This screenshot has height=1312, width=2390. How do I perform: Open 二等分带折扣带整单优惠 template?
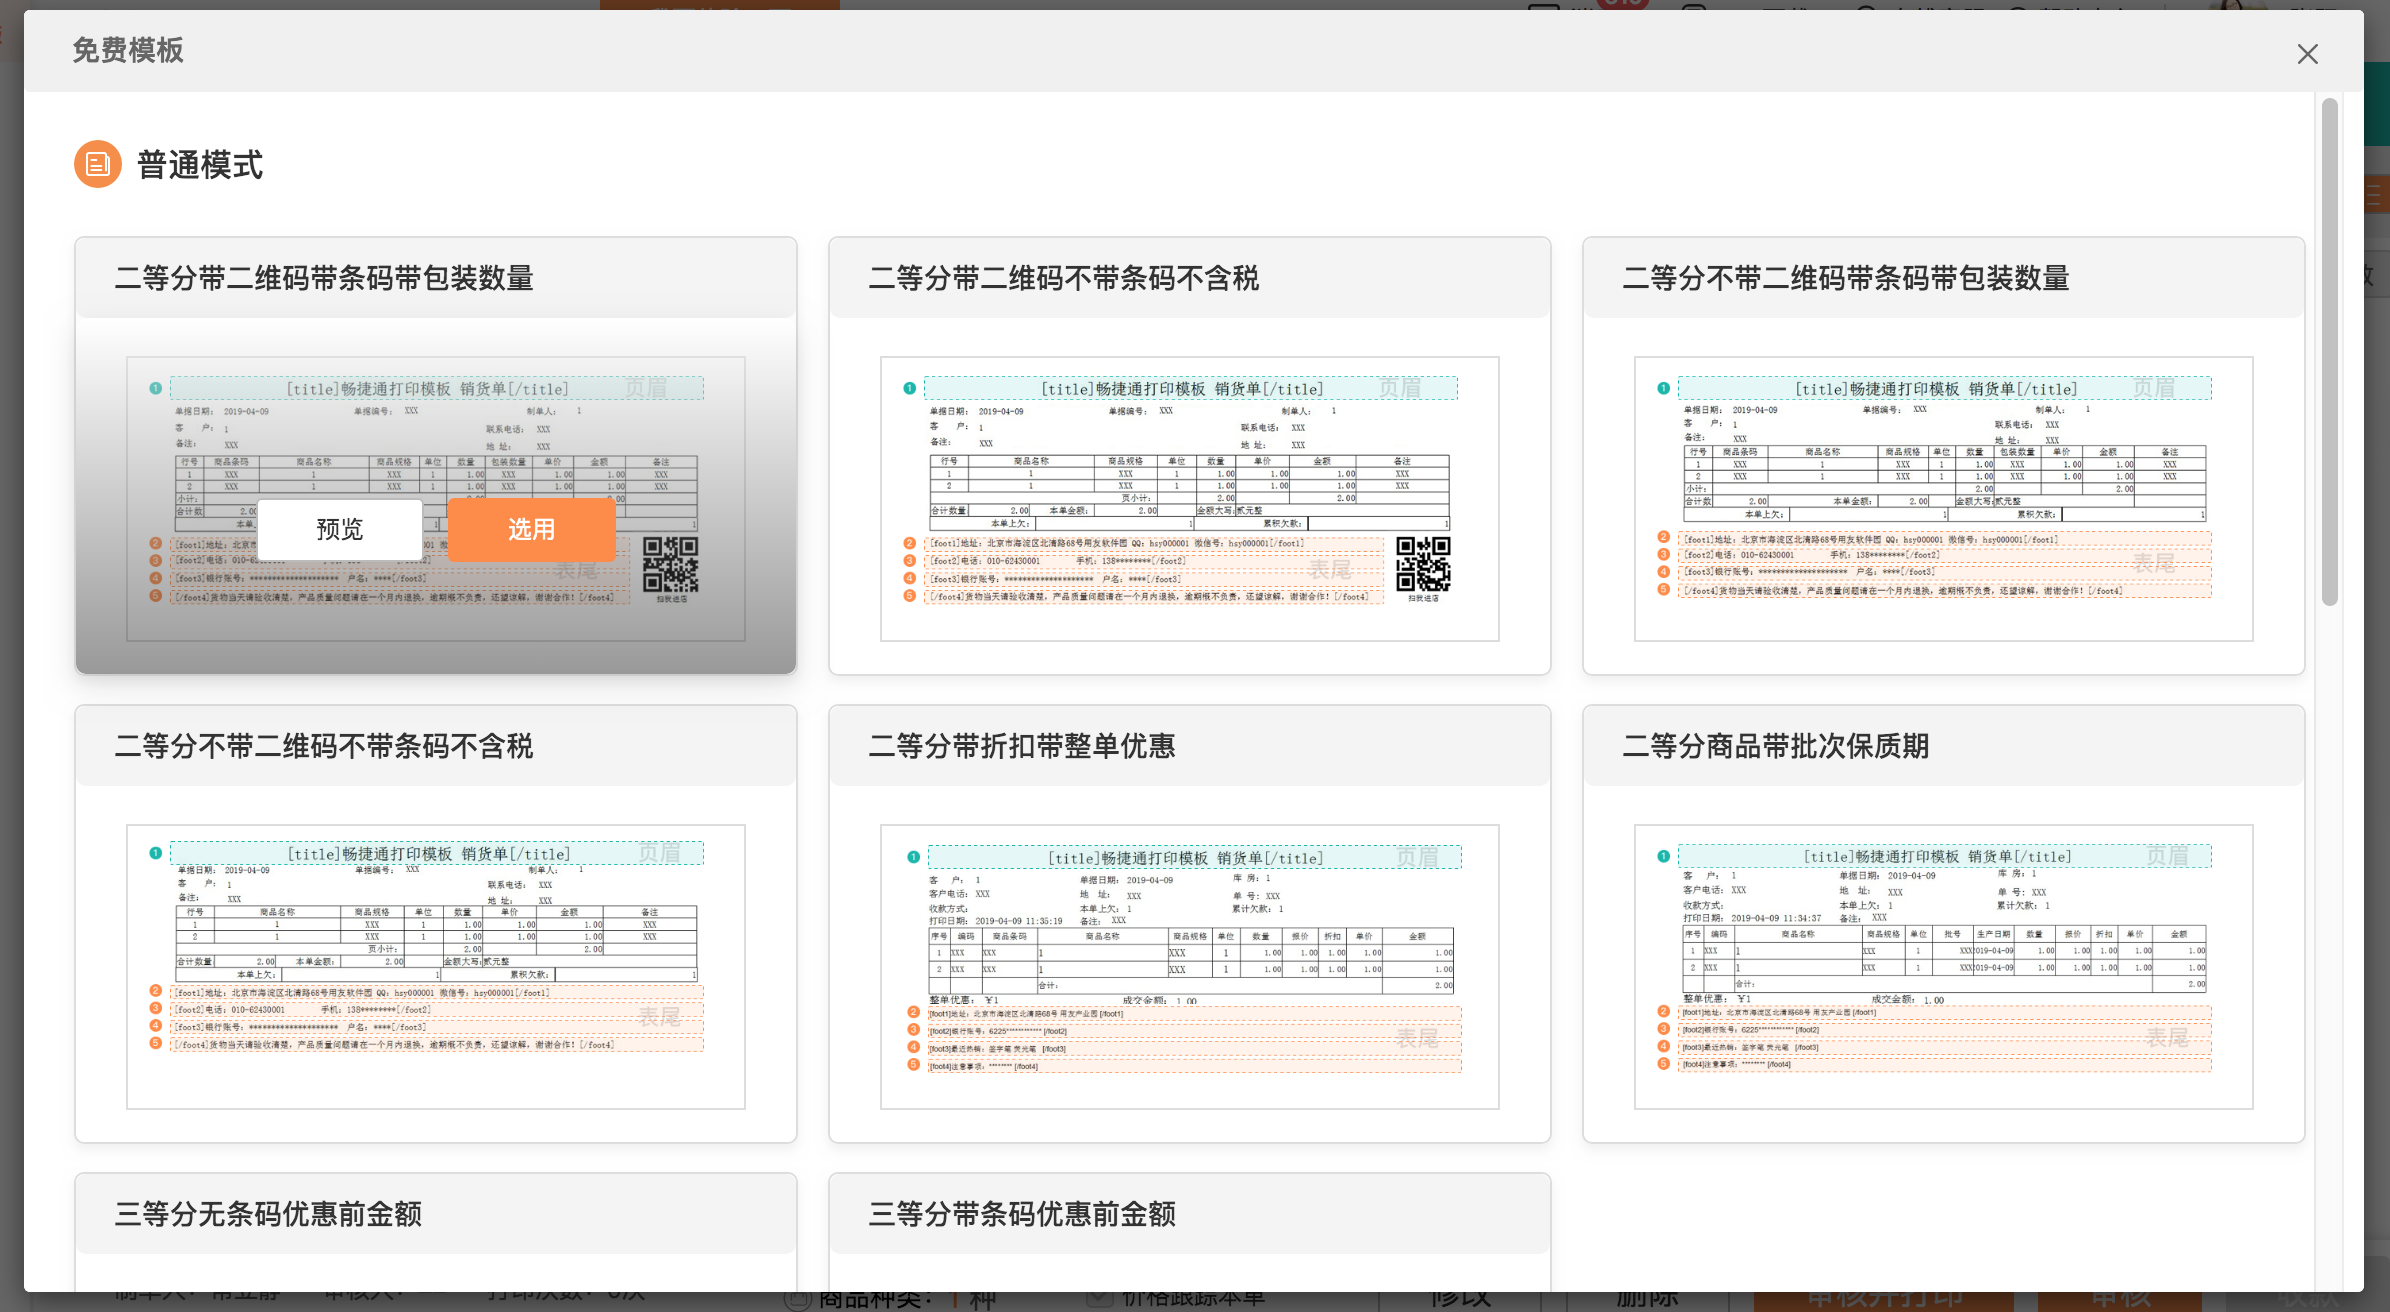(x=1189, y=953)
